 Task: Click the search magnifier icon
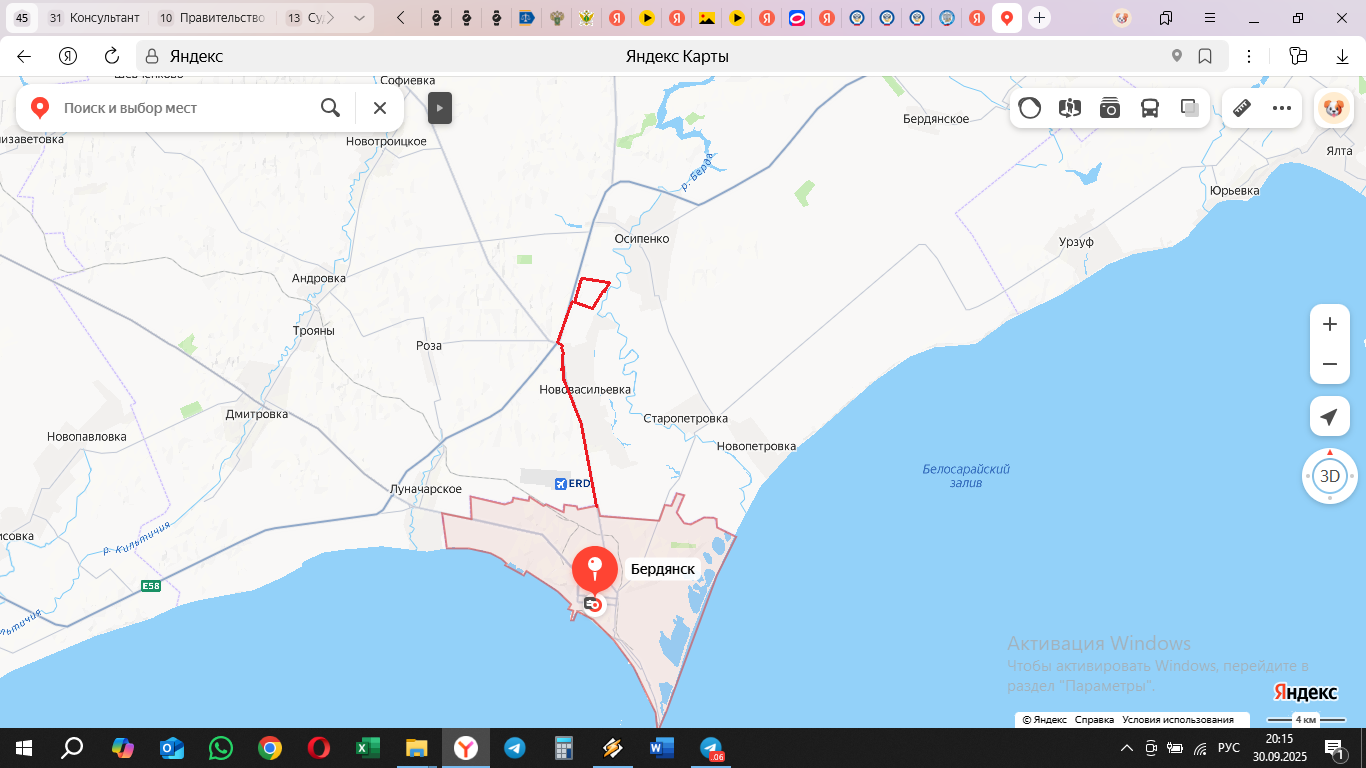(330, 108)
